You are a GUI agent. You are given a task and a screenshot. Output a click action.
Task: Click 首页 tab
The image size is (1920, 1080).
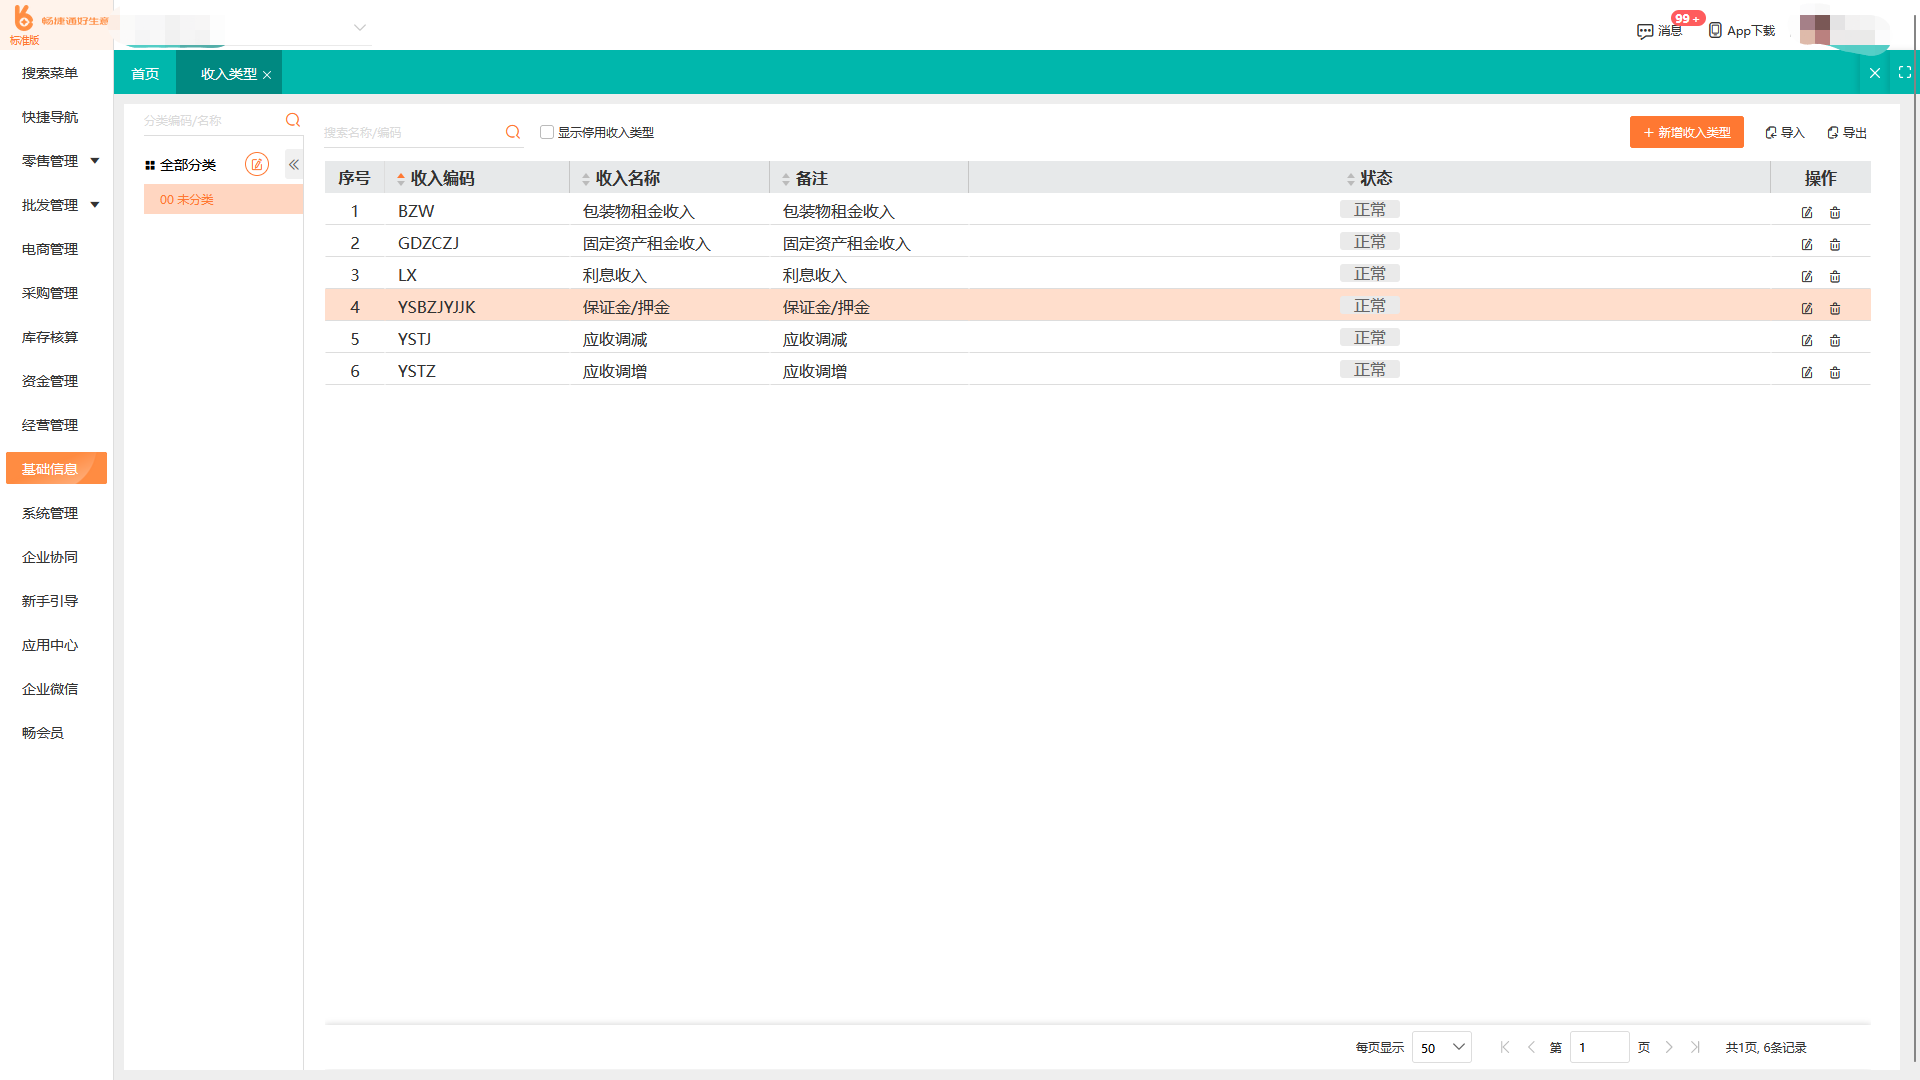145,74
